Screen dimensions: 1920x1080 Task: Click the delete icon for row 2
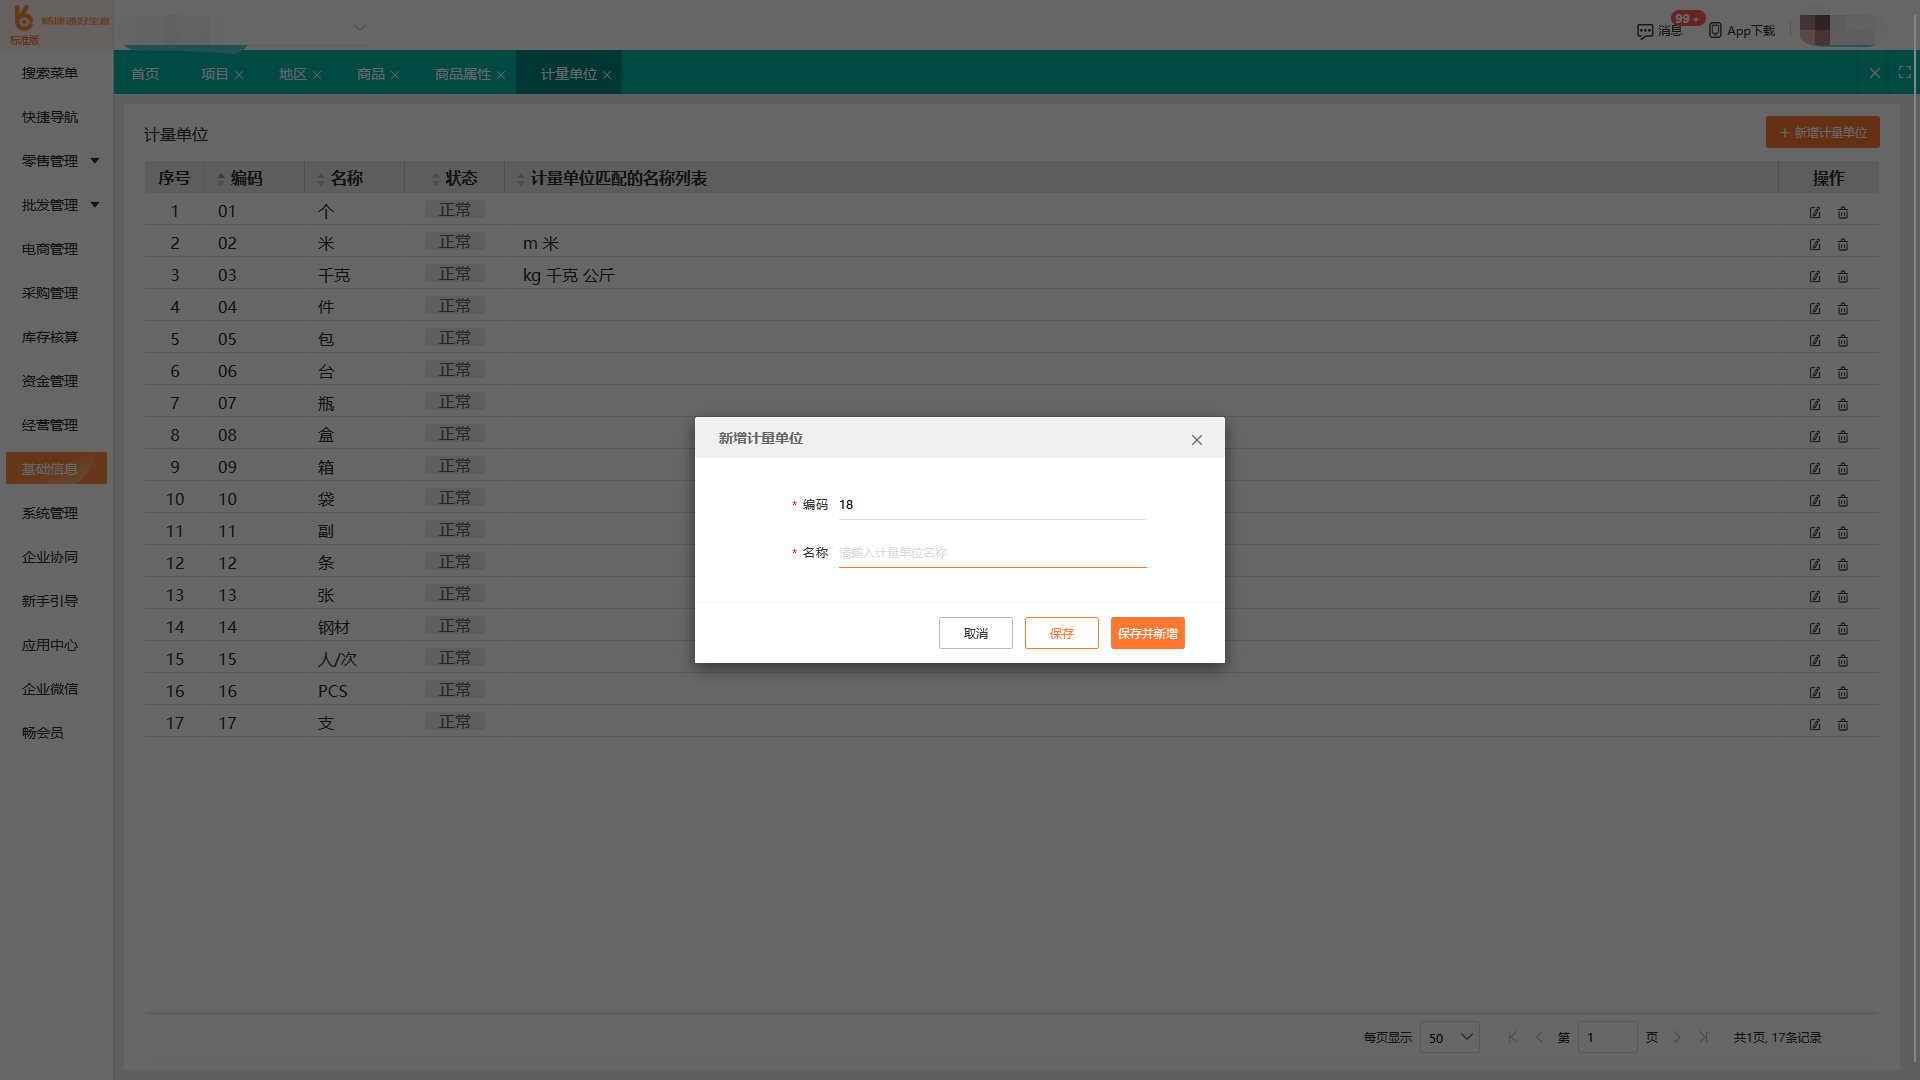[1844, 244]
